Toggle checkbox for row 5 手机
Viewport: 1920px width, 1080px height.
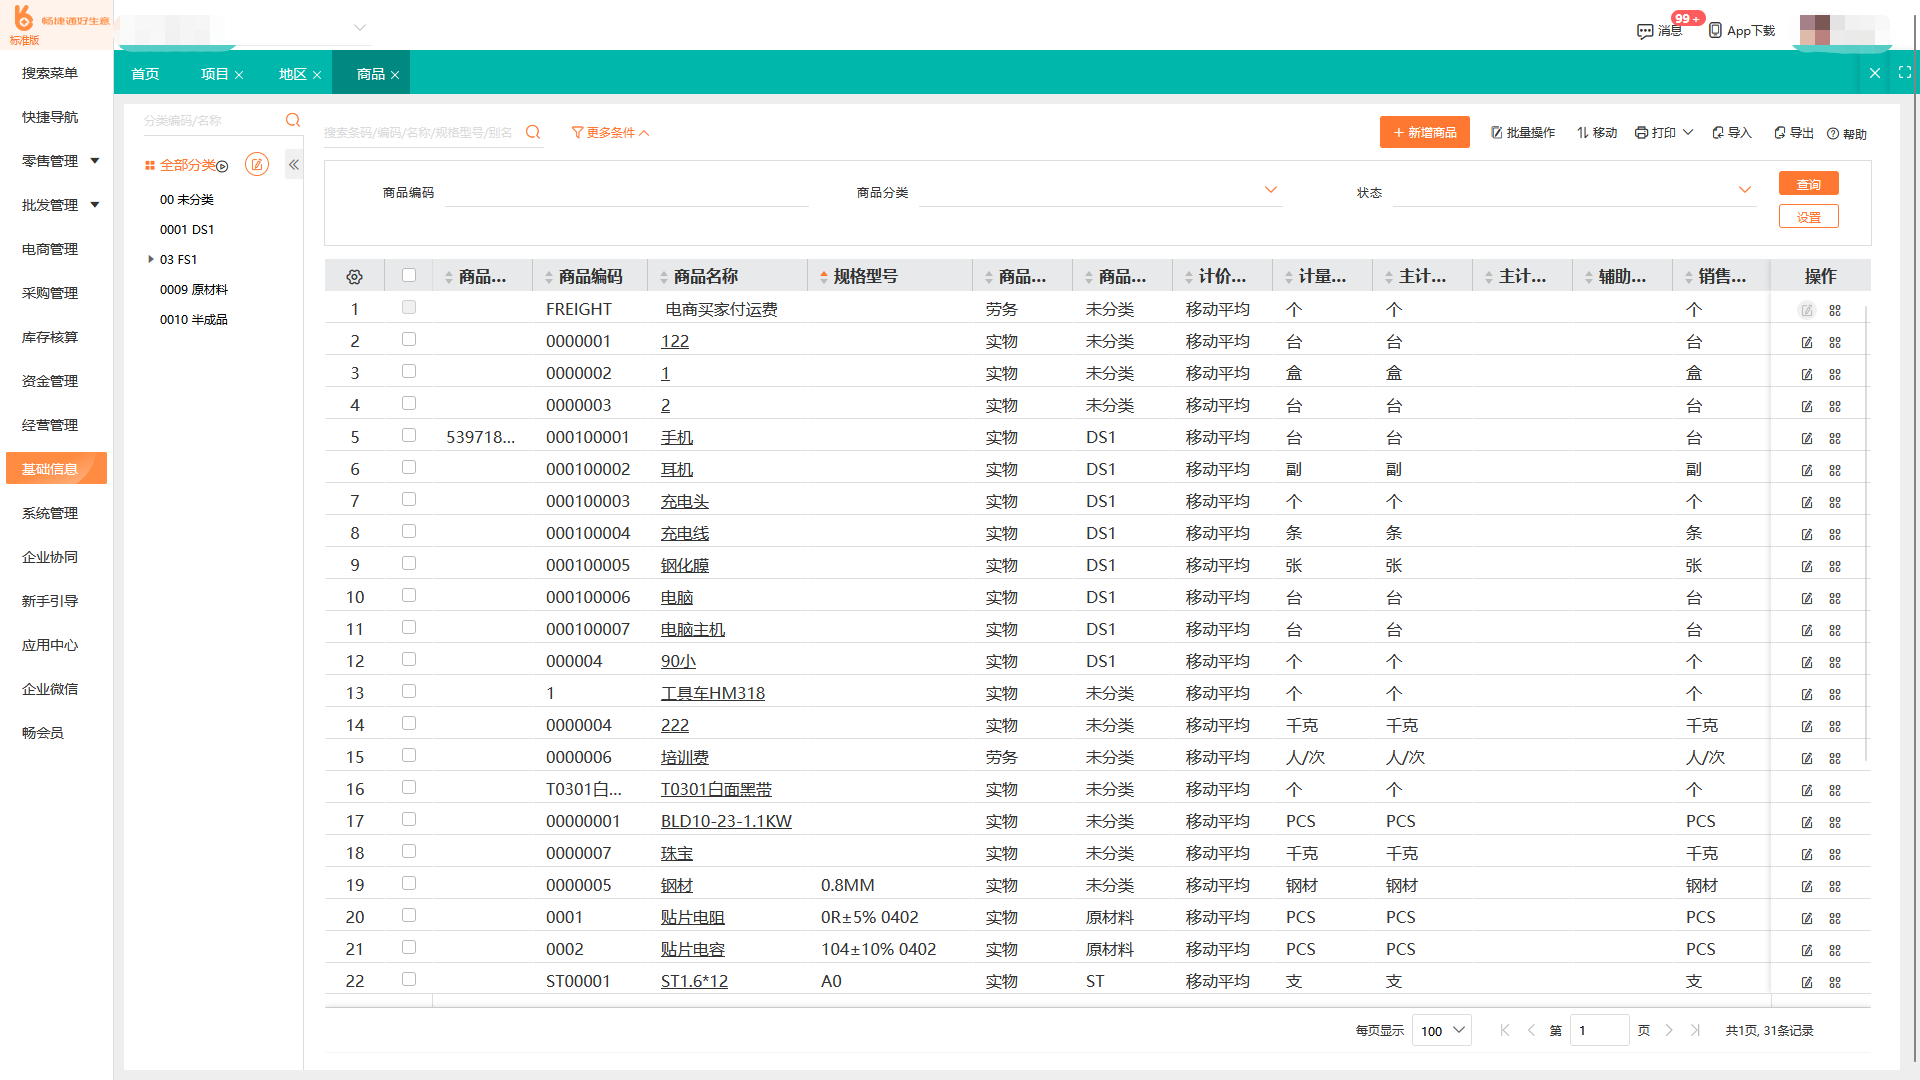pos(410,436)
